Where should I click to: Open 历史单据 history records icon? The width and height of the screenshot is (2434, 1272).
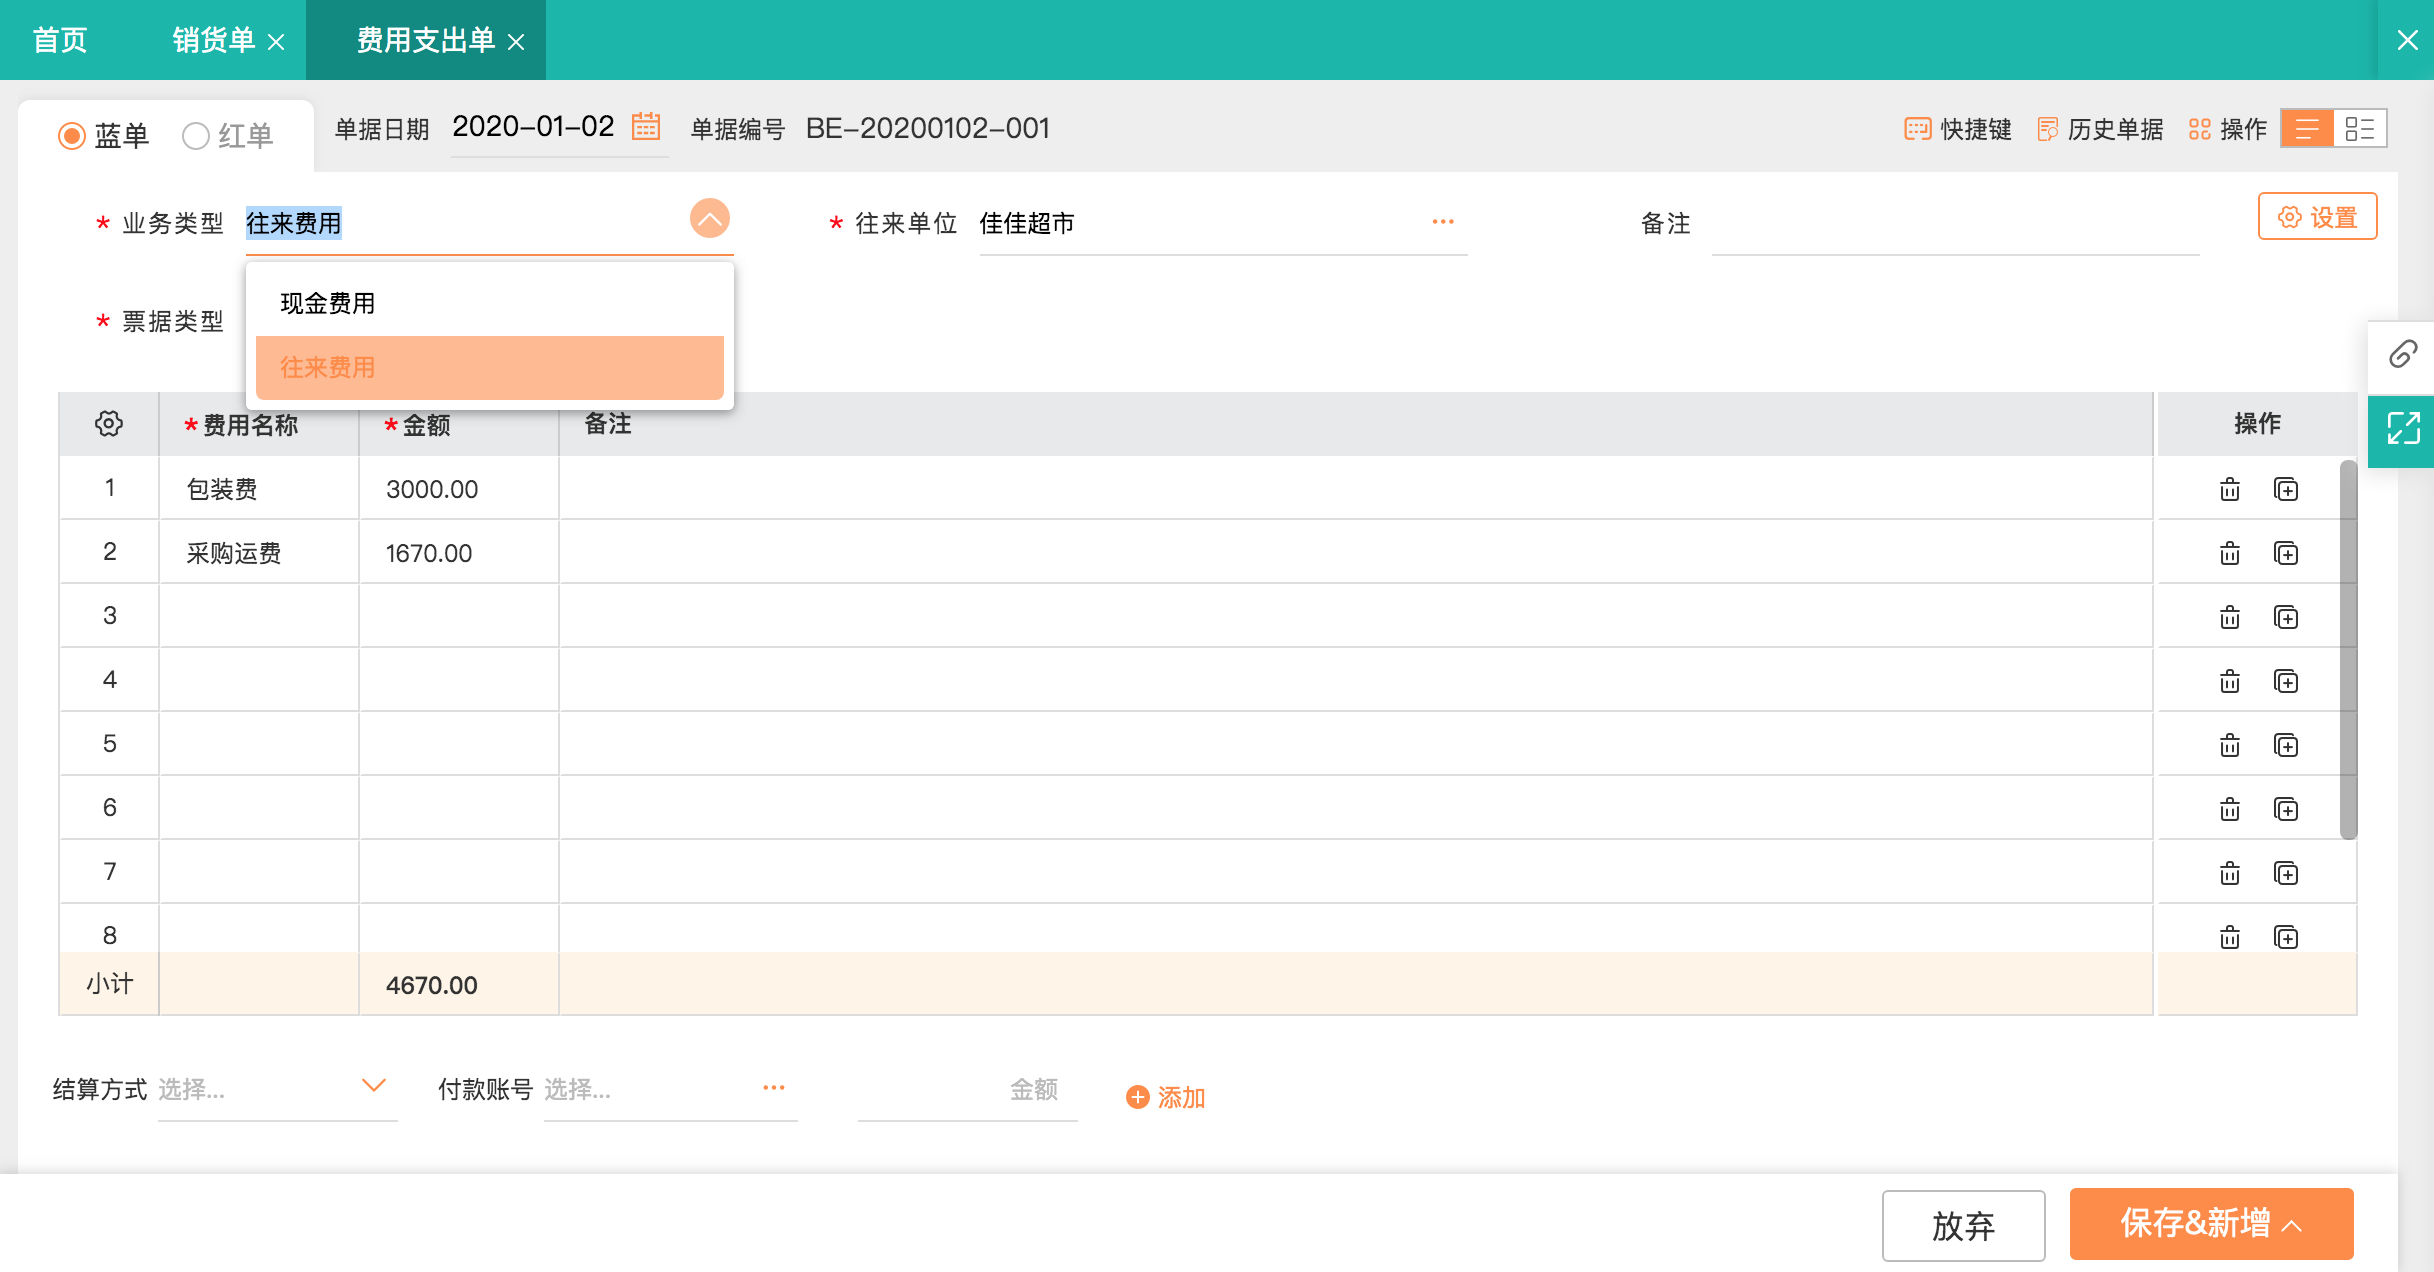(2052, 130)
